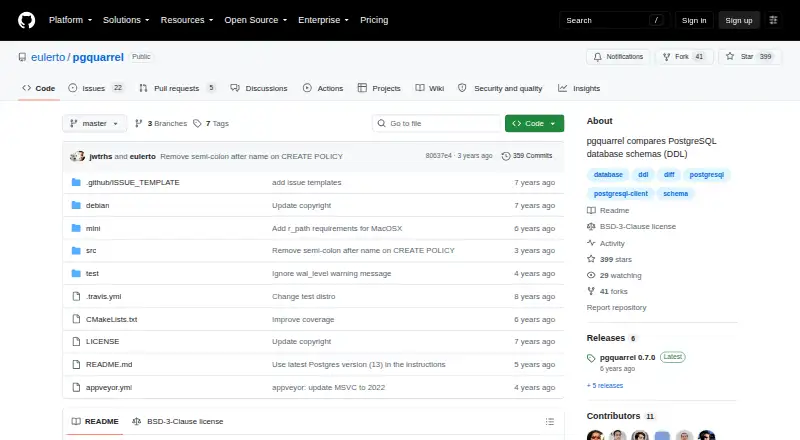
Task: Click the GitHub Octocat home logo
Action: point(27,20)
